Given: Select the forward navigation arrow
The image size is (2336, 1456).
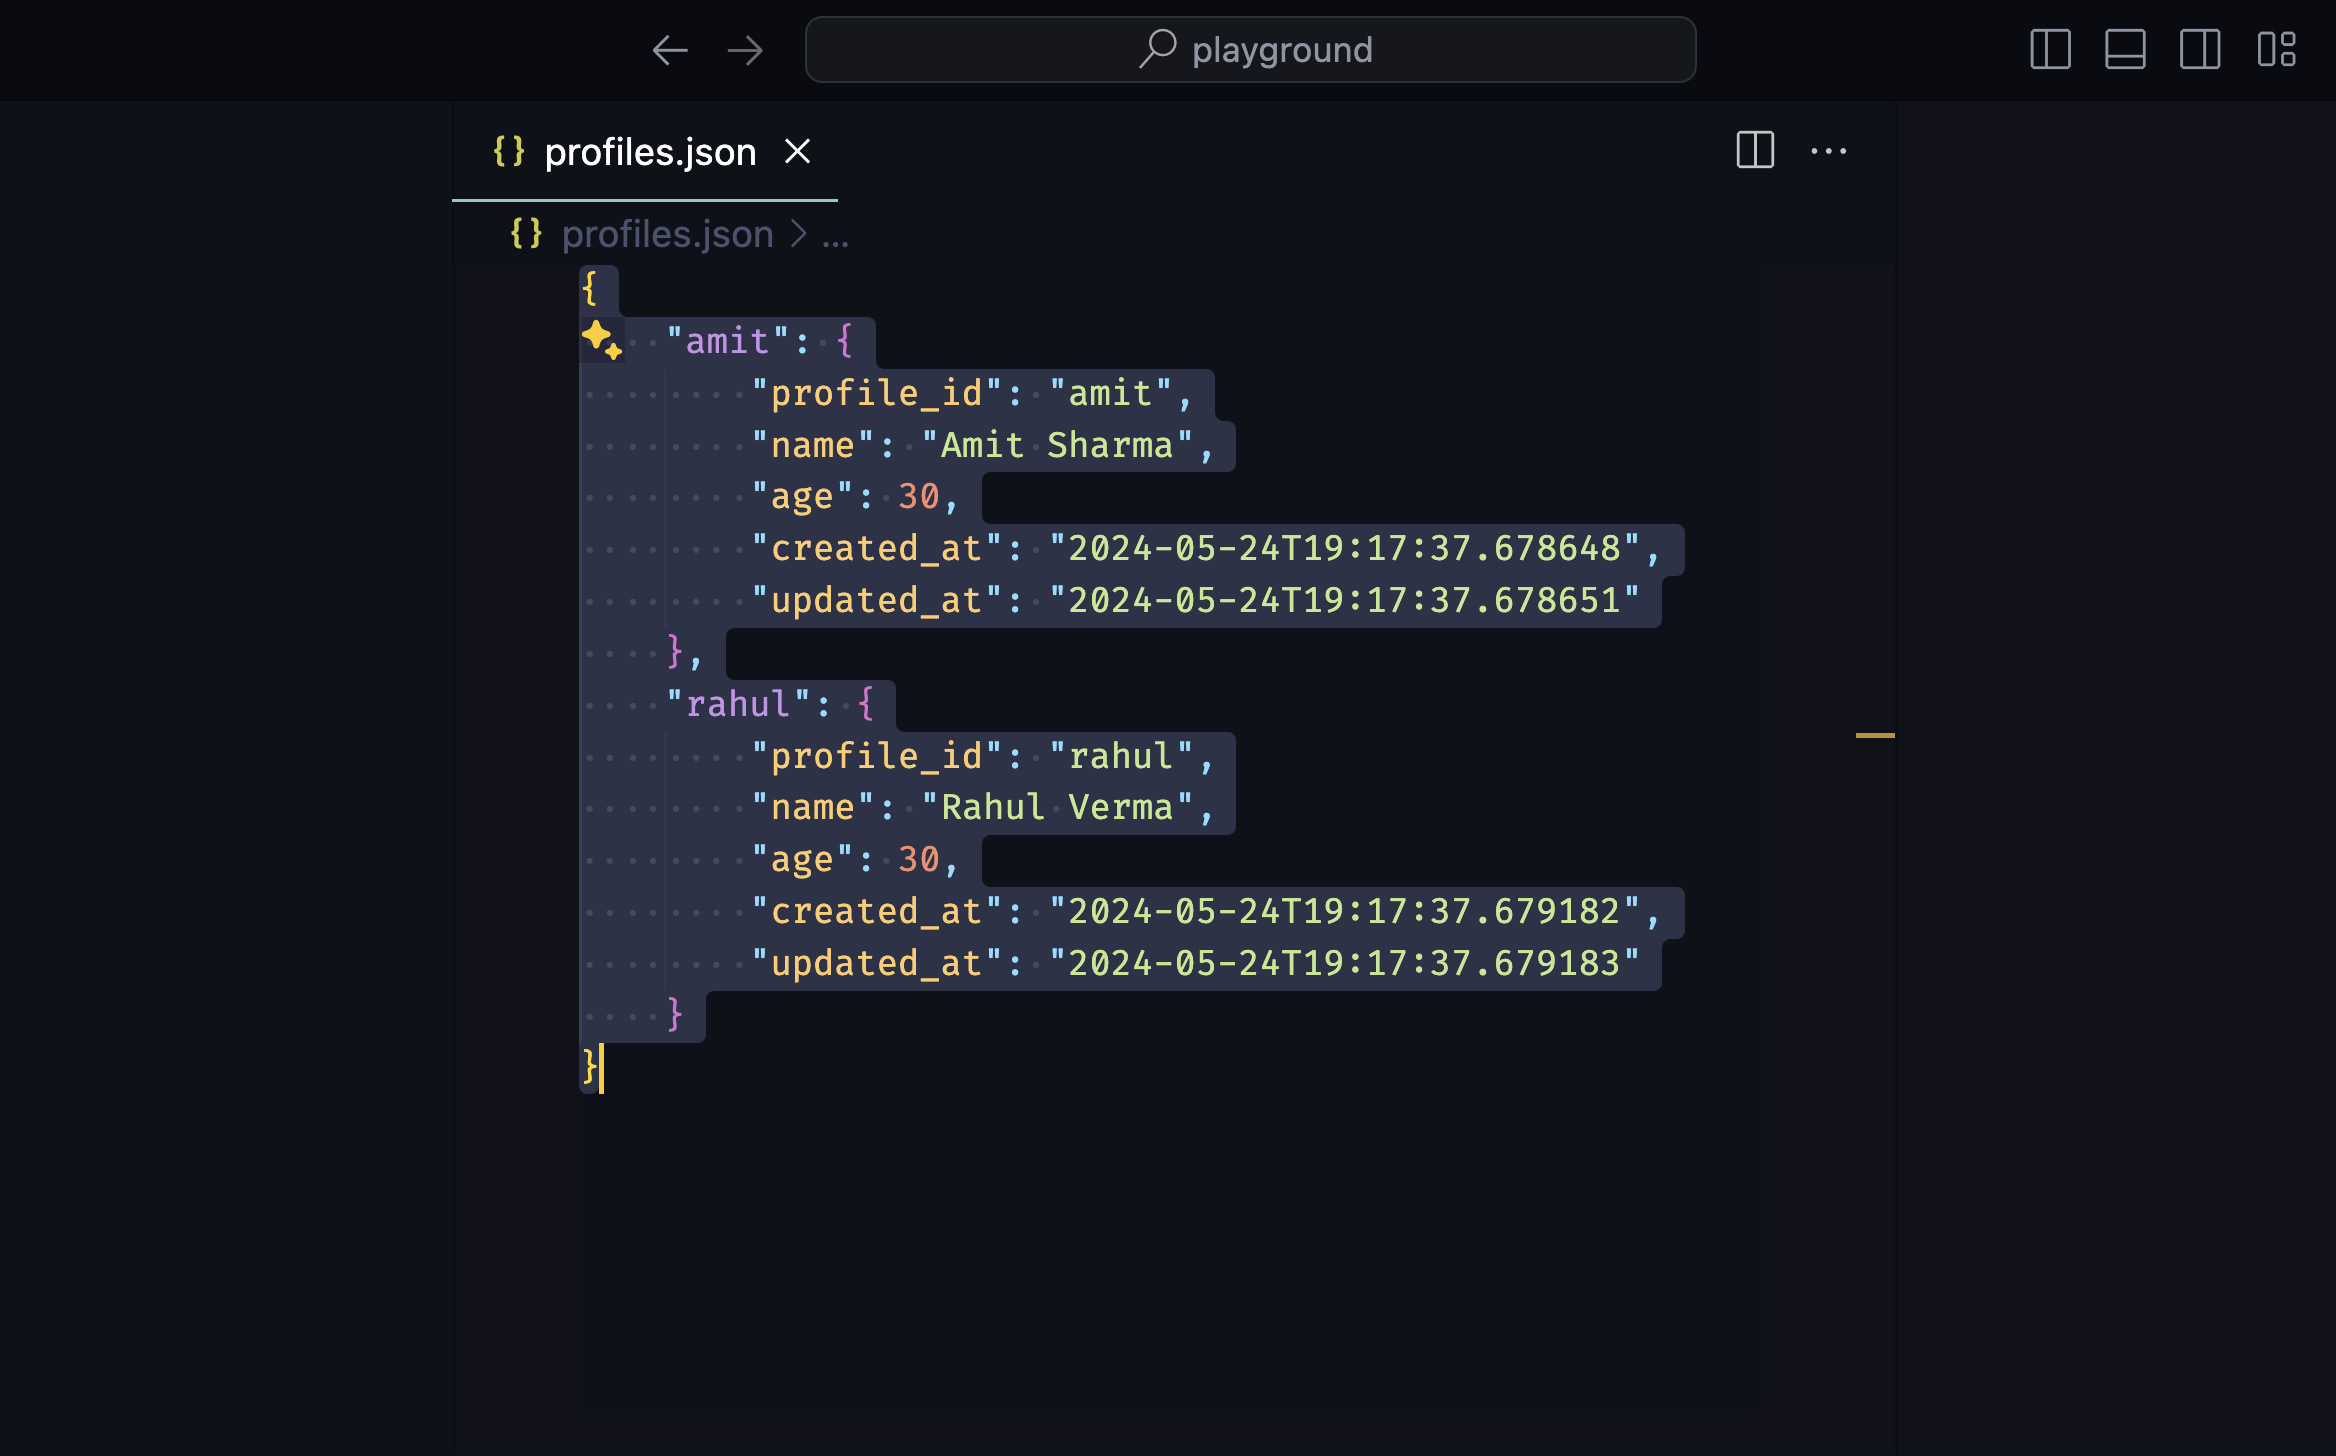Looking at the screenshot, I should coord(746,50).
